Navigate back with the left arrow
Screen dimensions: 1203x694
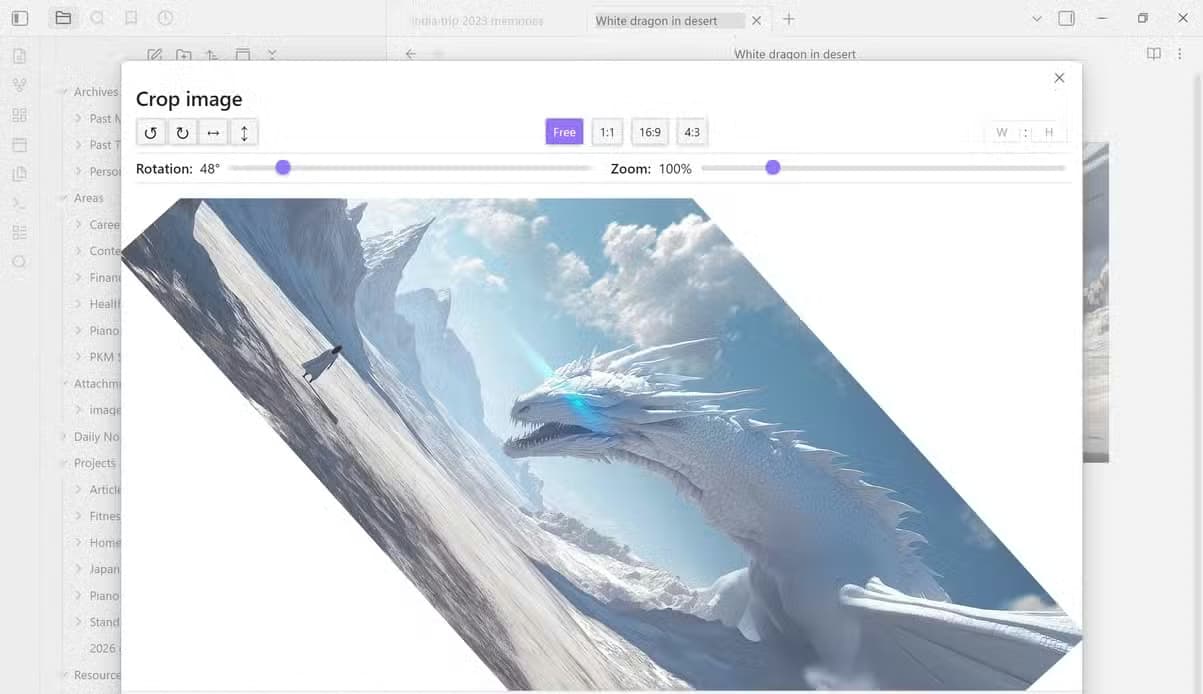(411, 54)
